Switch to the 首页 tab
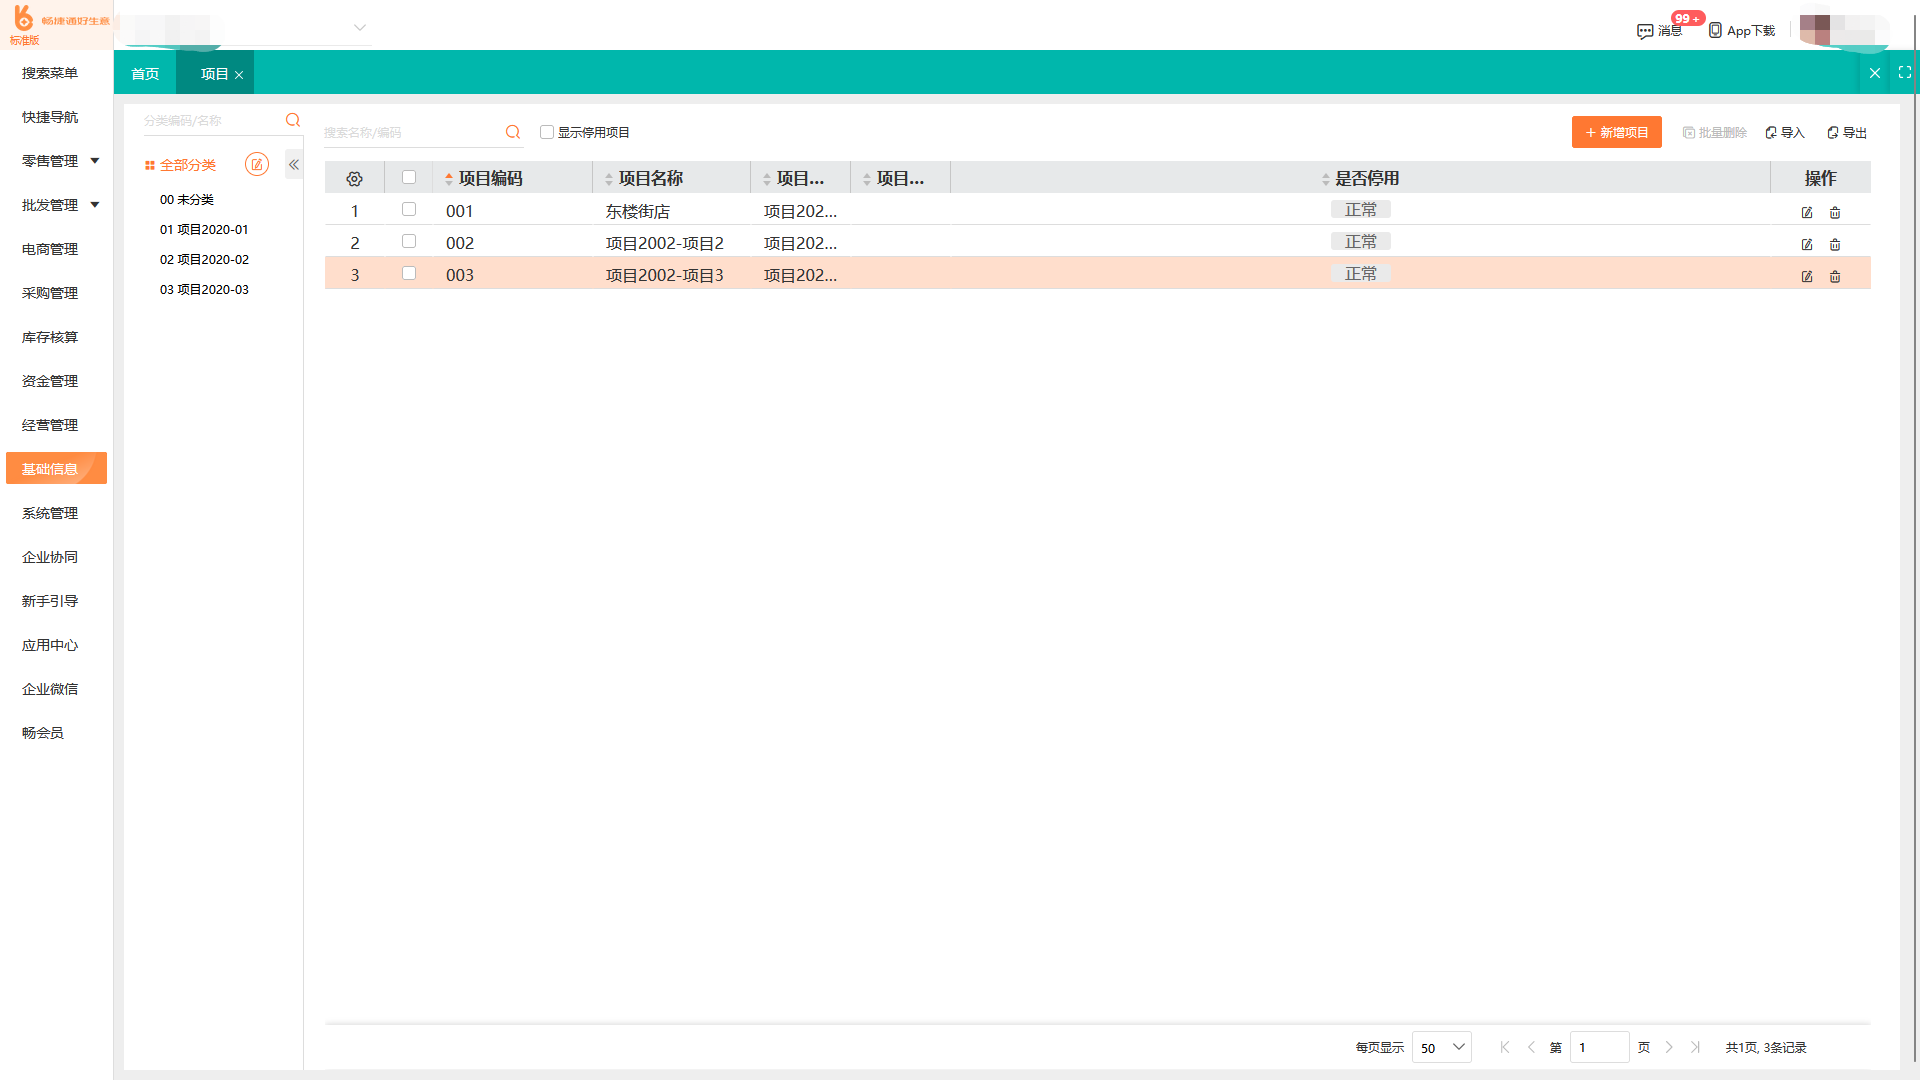1920x1080 pixels. click(145, 73)
